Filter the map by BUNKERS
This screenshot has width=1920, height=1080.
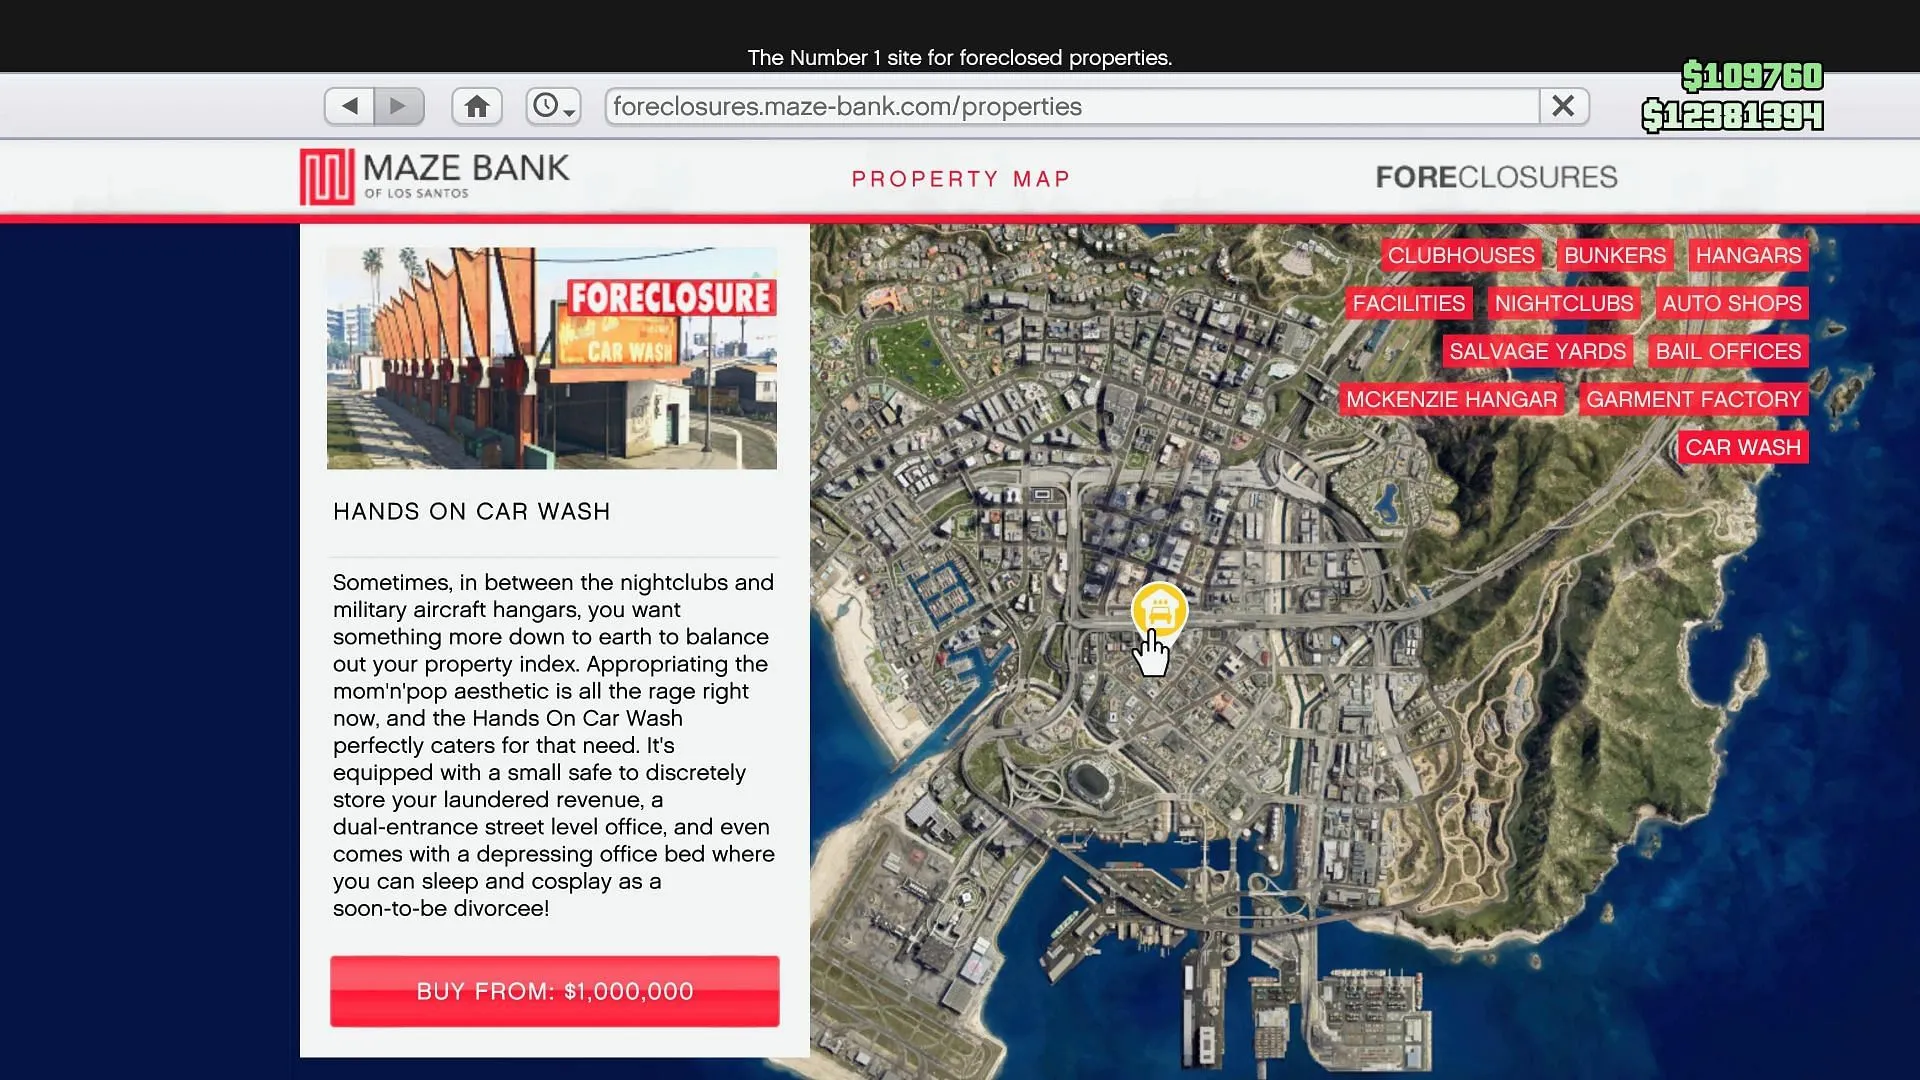[x=1615, y=255]
